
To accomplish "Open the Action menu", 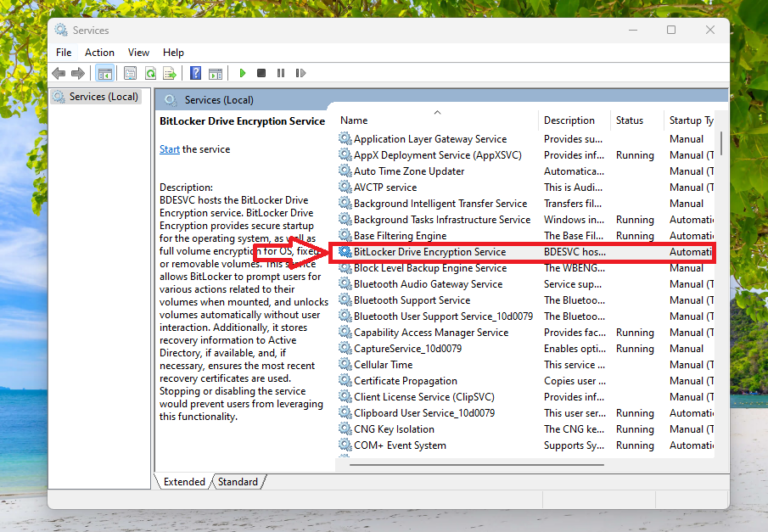I will 99,52.
